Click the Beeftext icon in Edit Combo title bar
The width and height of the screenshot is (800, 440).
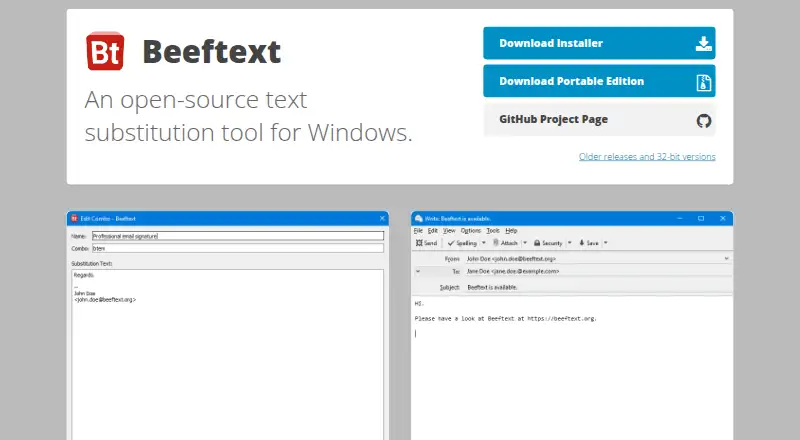[x=74, y=218]
